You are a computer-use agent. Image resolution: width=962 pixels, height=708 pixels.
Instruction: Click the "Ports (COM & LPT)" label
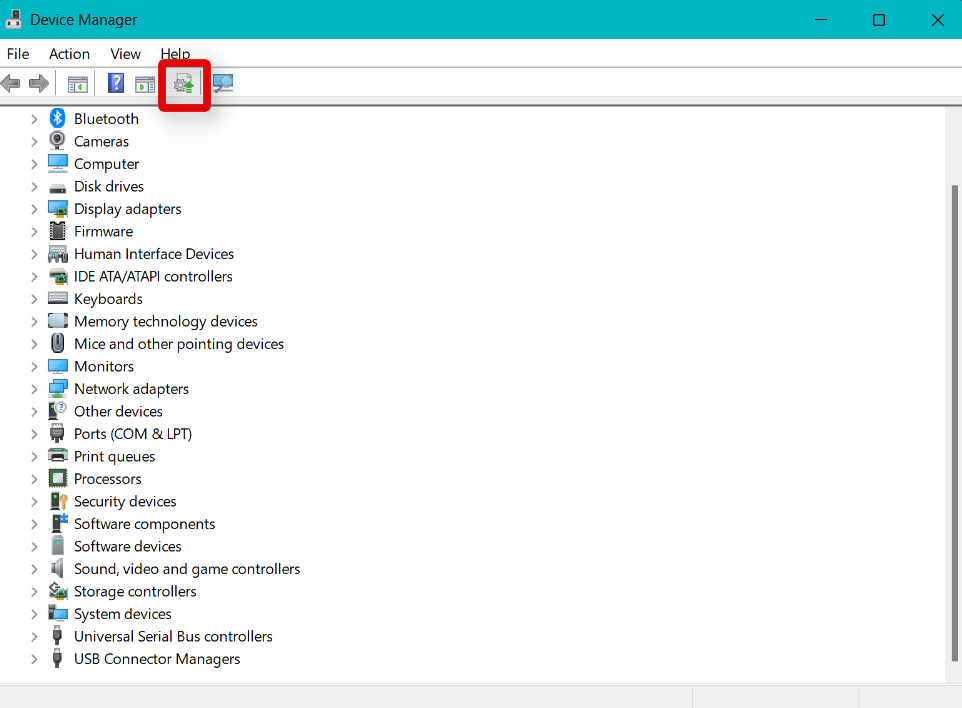(133, 434)
